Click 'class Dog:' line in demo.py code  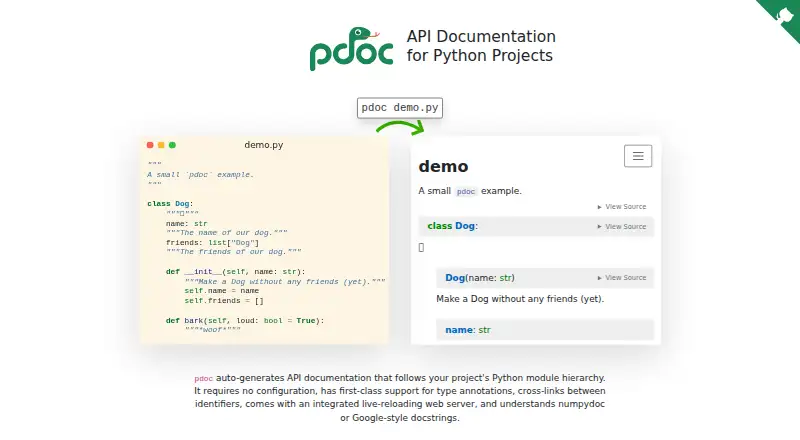pos(170,204)
